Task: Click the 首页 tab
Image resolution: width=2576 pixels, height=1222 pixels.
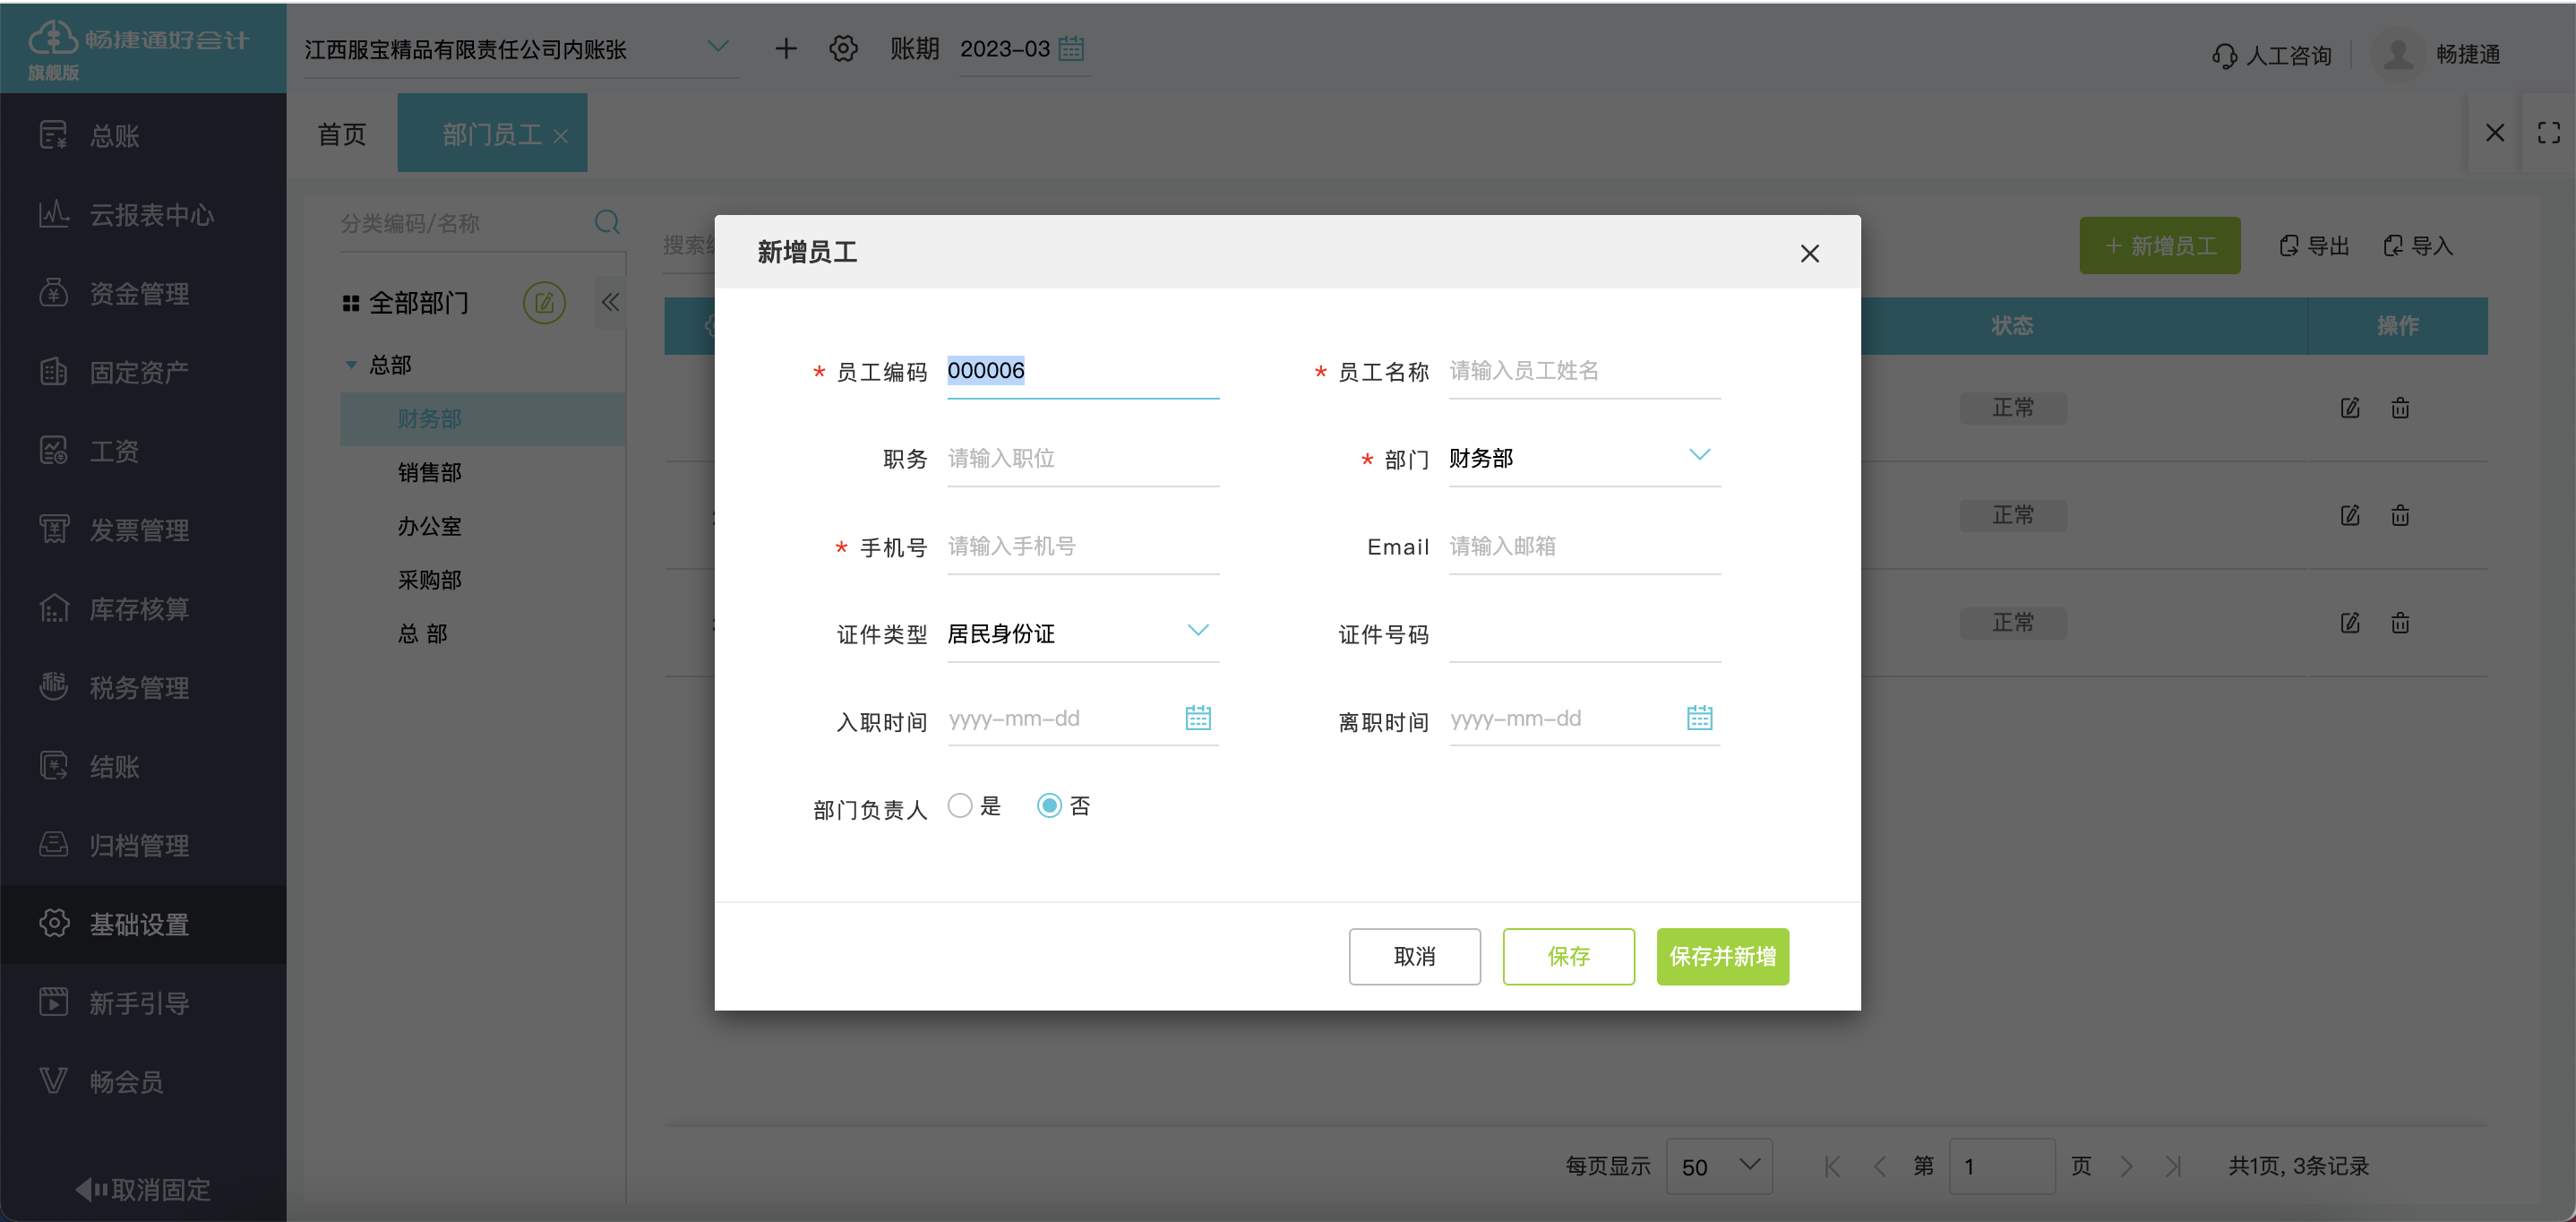Action: coord(343,134)
